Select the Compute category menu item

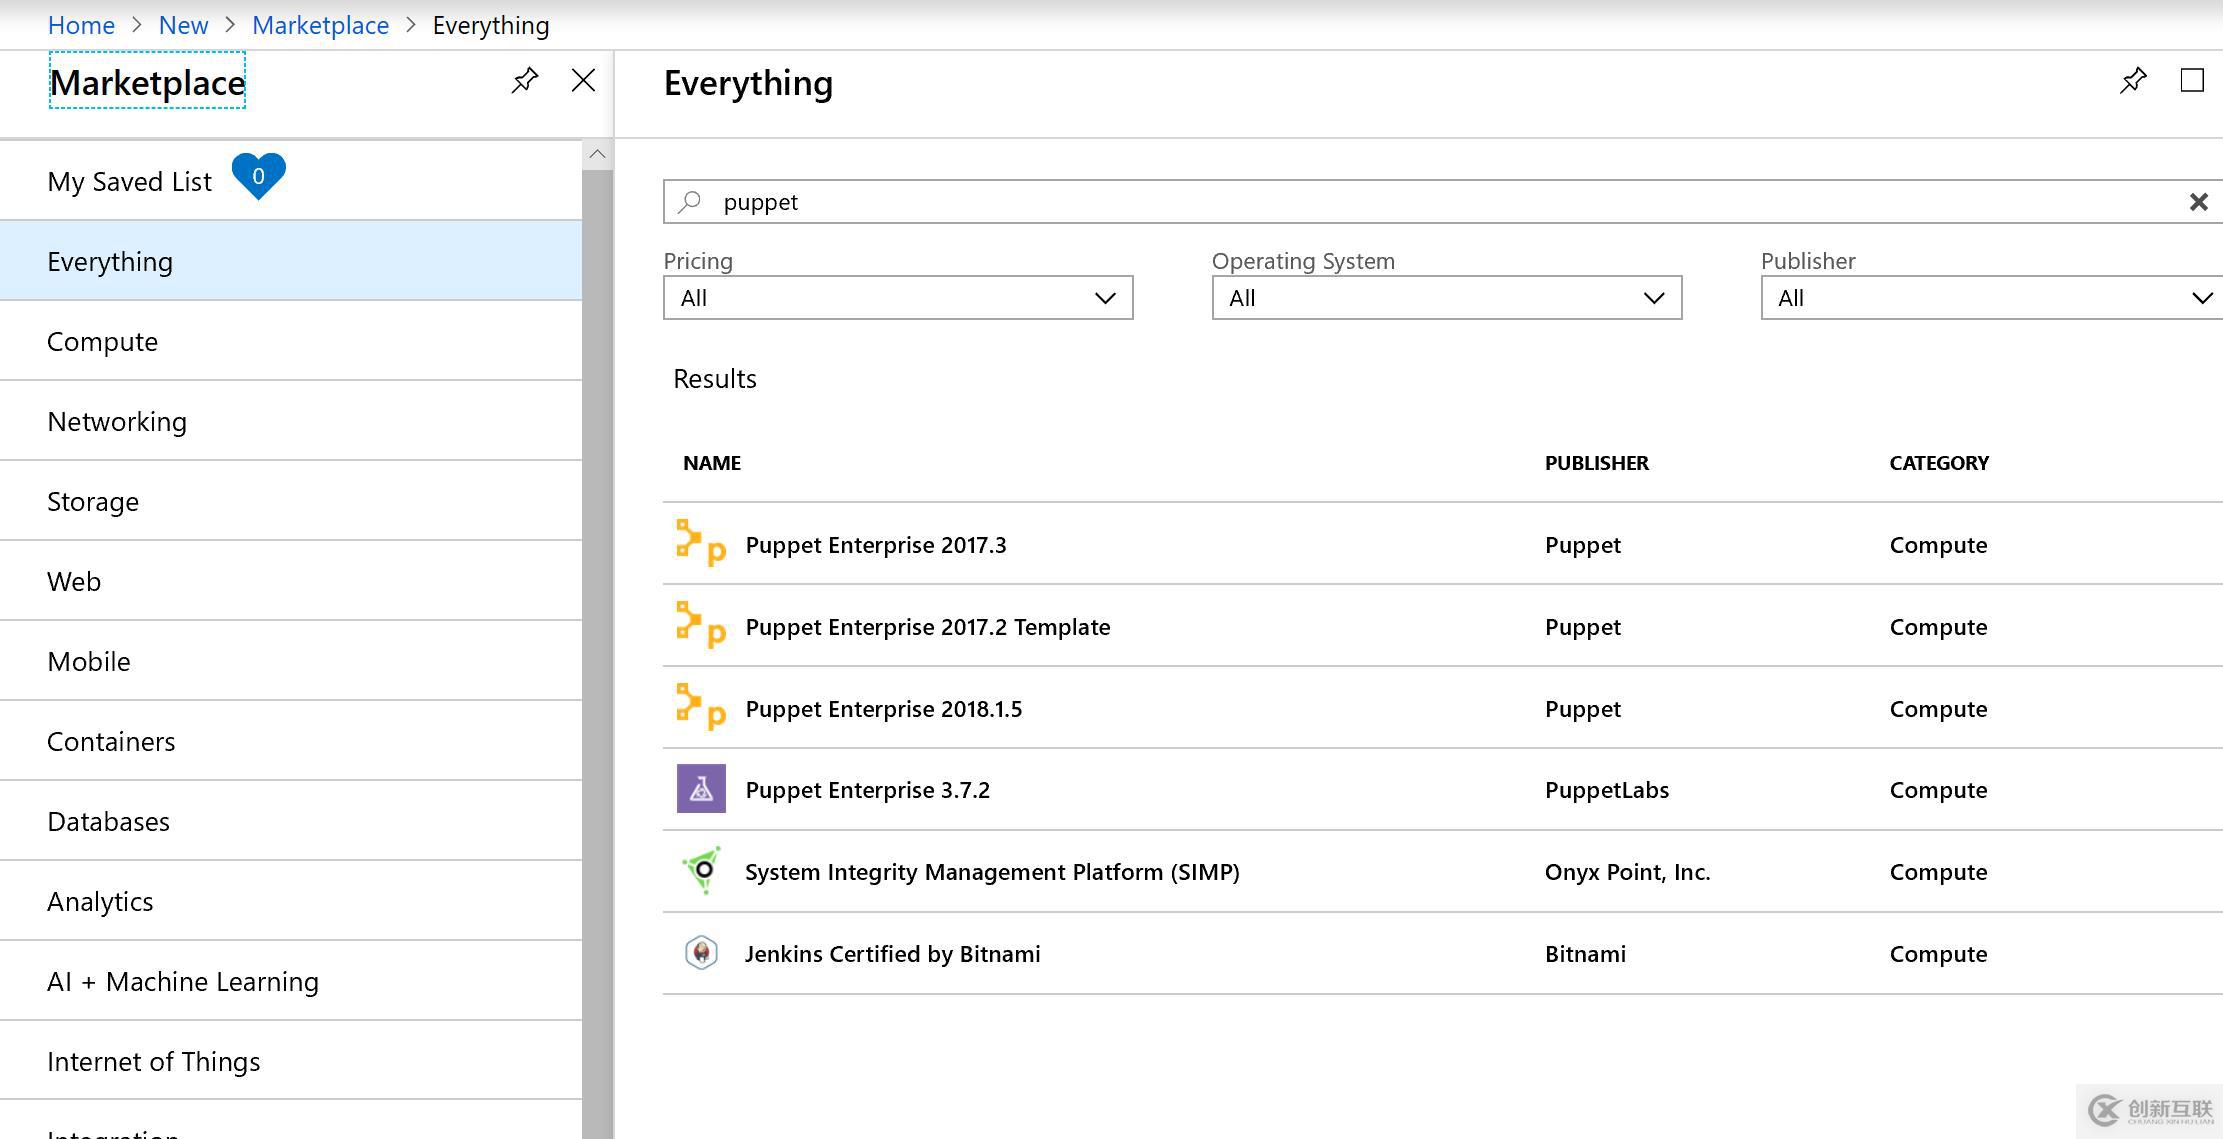point(102,340)
